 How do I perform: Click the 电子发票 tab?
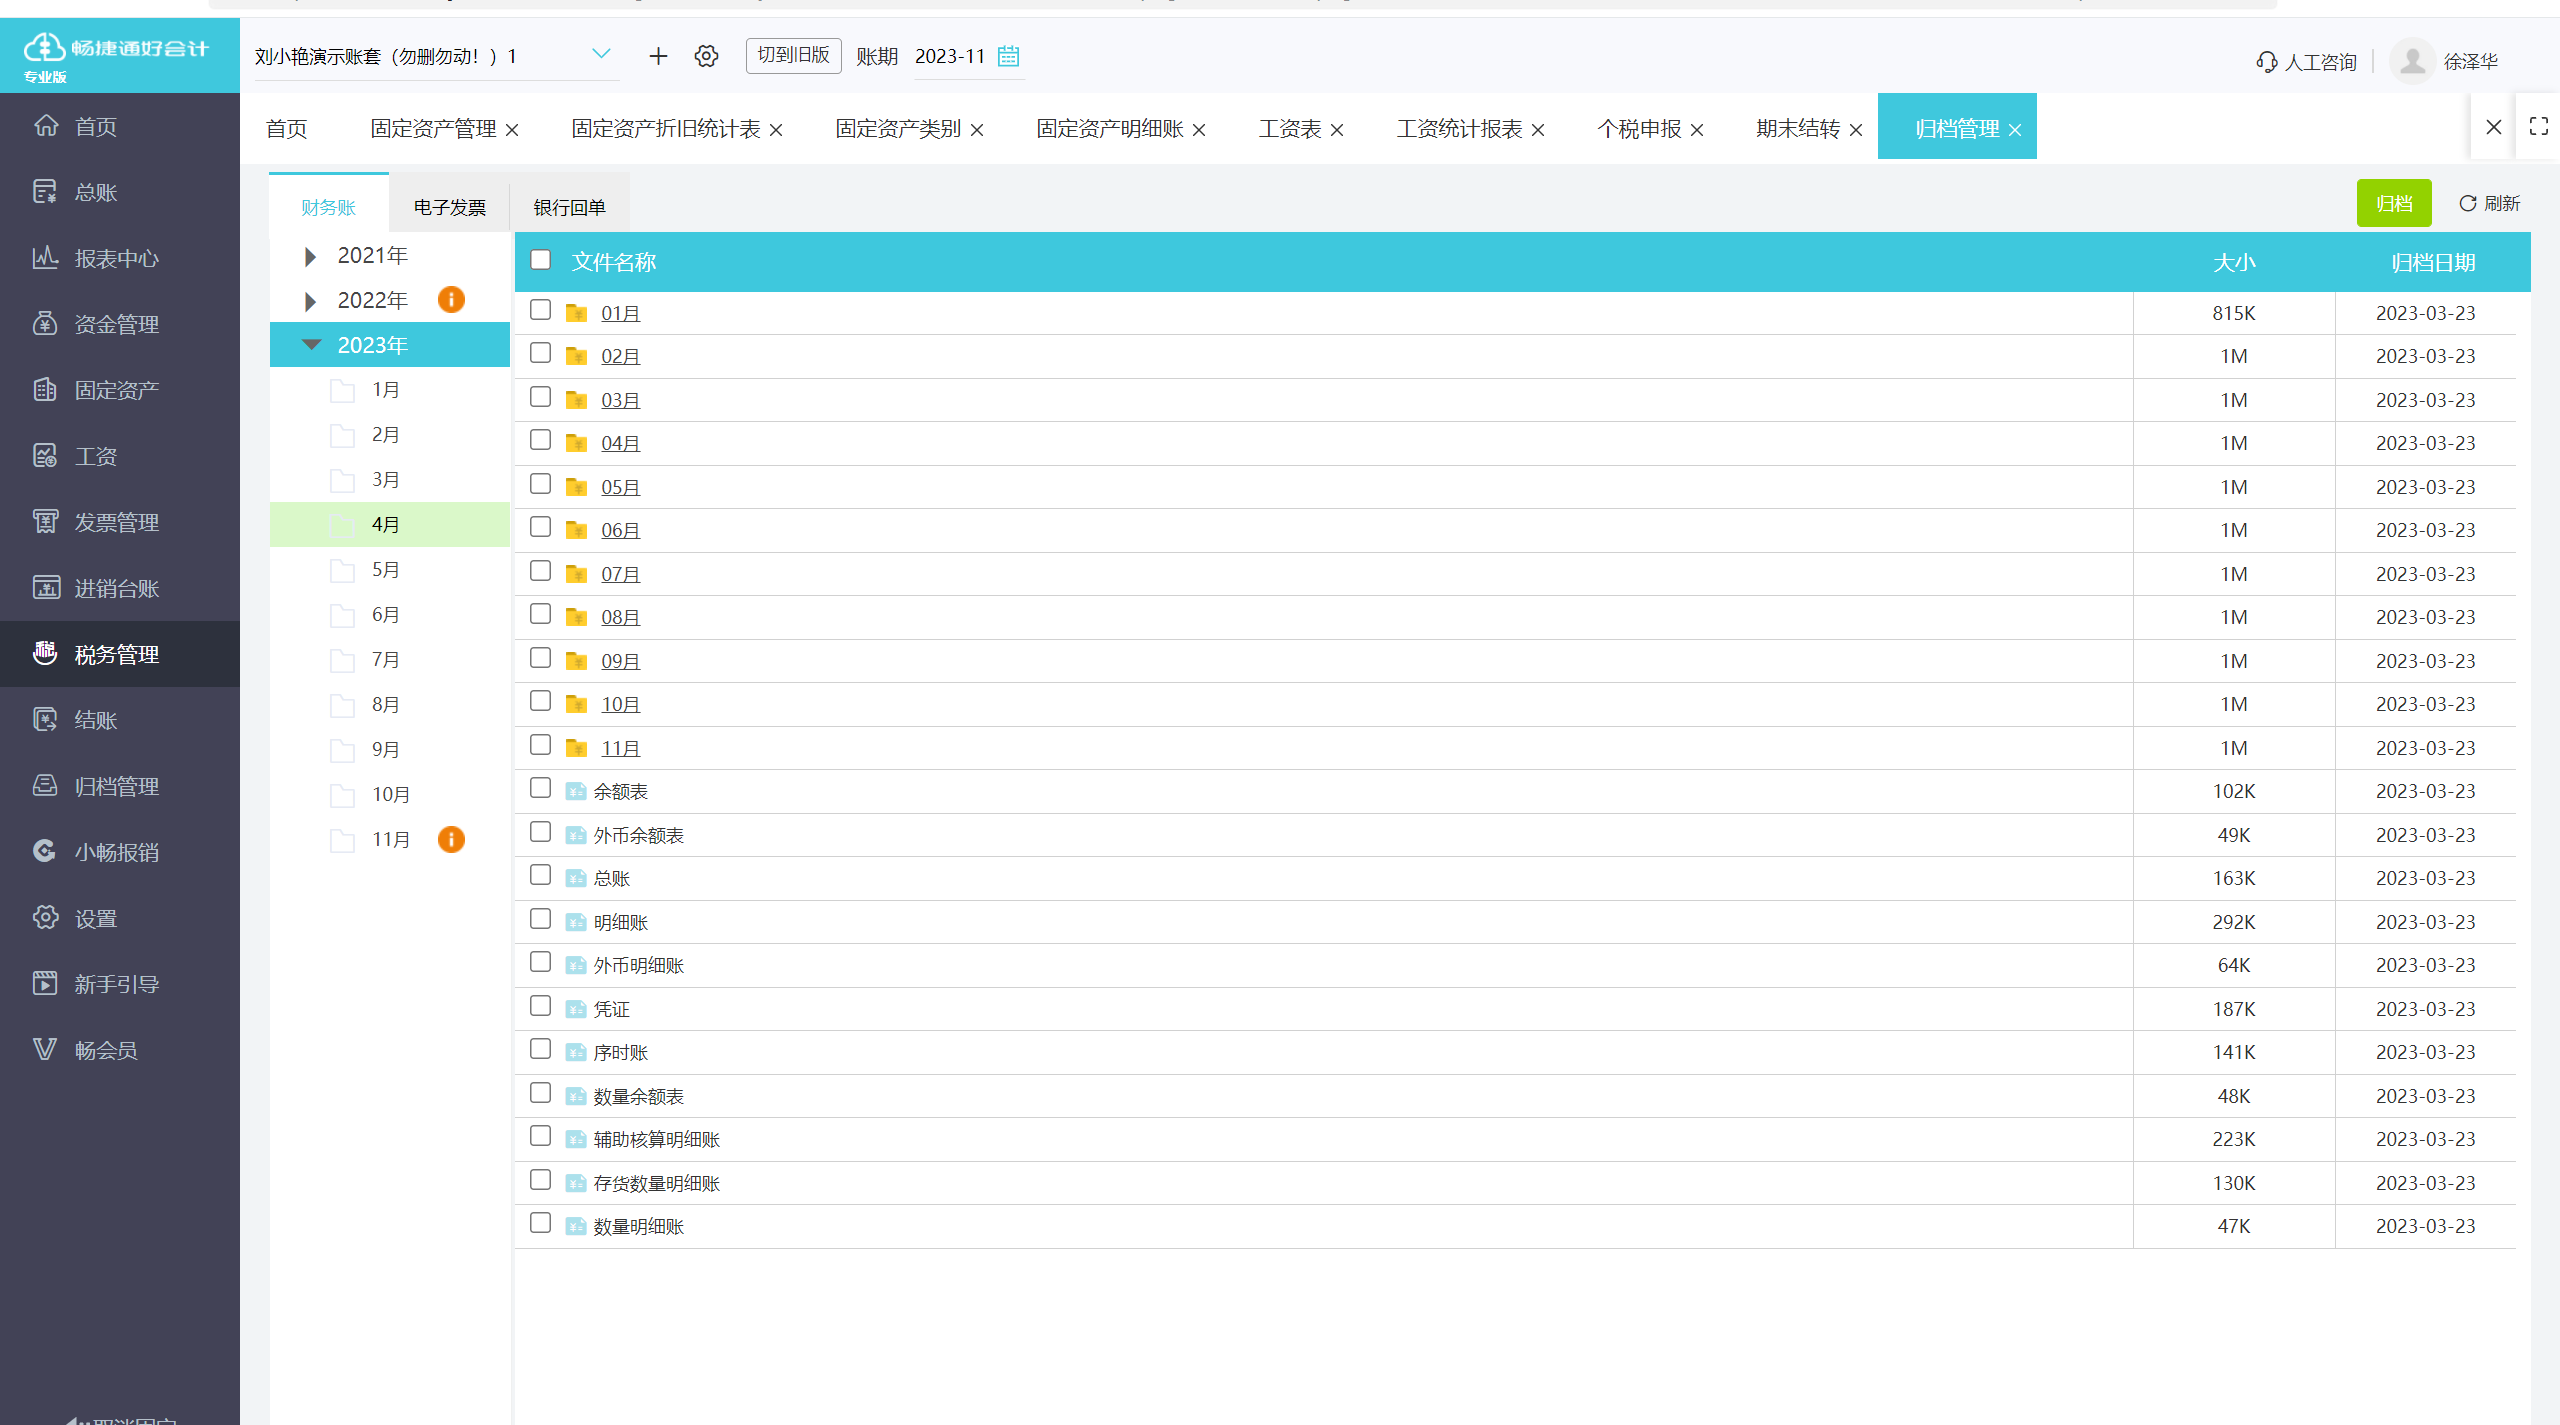447,207
